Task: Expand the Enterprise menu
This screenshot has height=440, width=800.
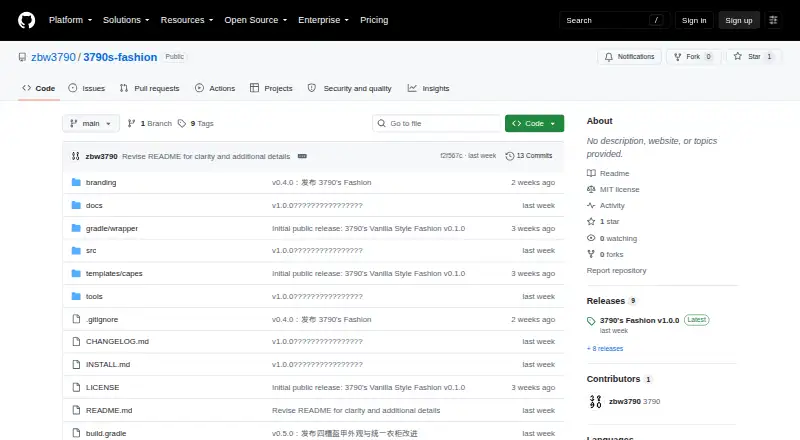Action: (323, 20)
